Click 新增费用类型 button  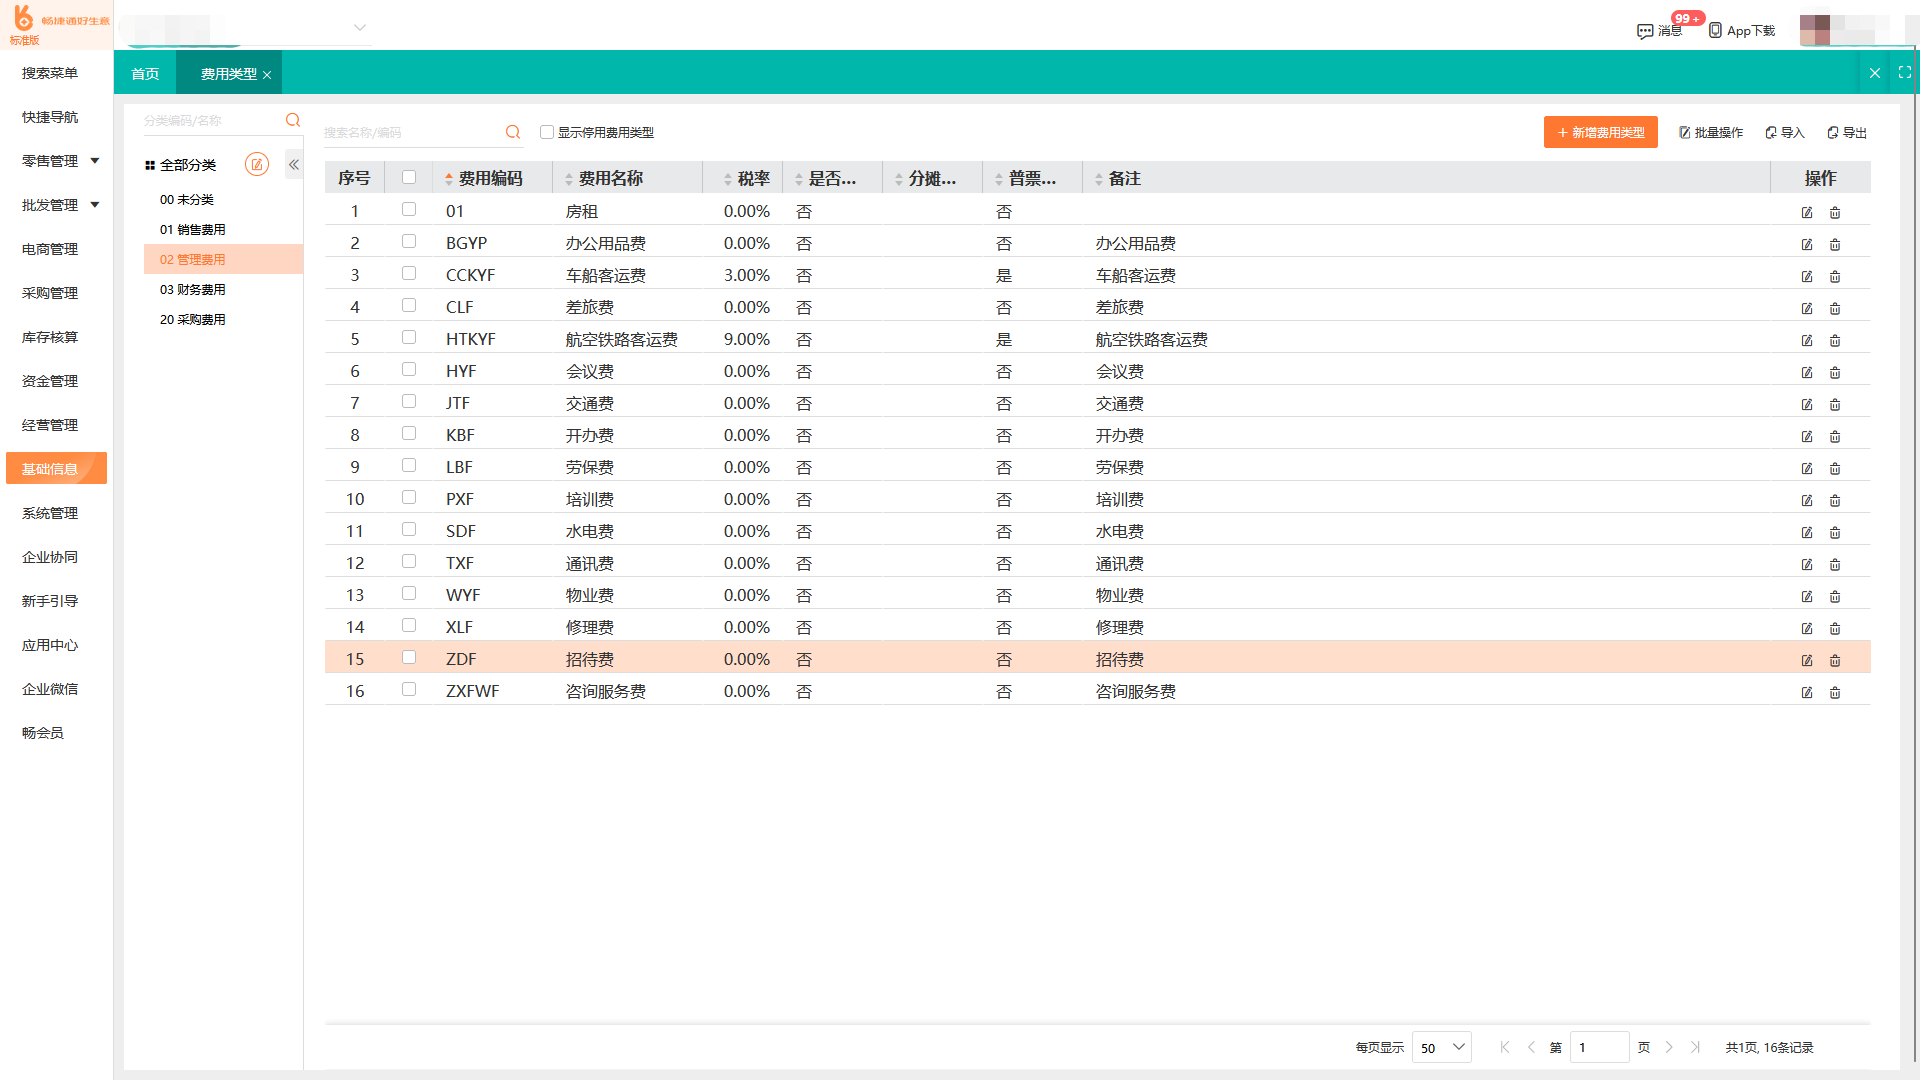[x=1600, y=131]
